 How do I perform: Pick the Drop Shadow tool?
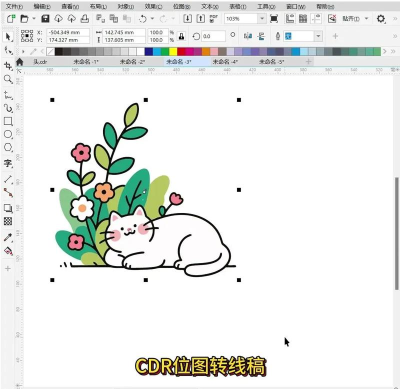tap(8, 208)
